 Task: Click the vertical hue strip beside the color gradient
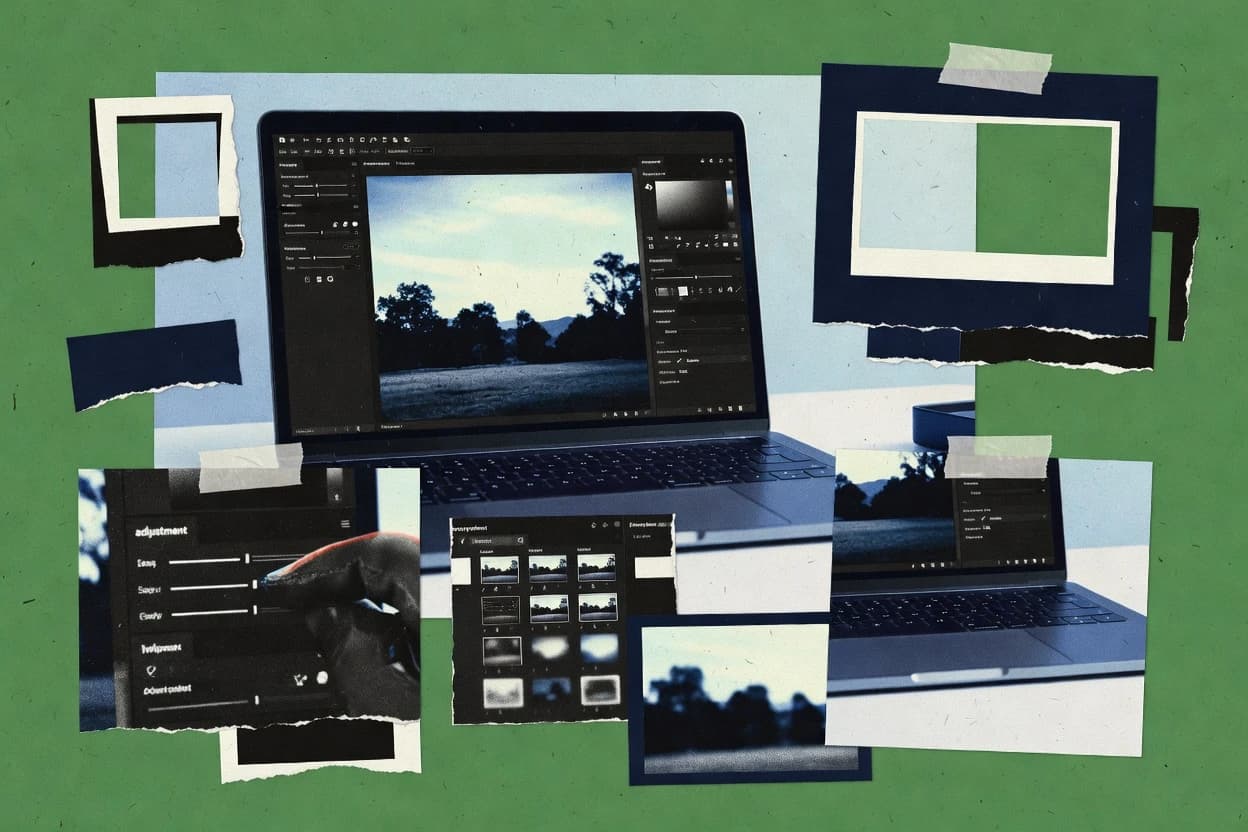click(x=729, y=195)
